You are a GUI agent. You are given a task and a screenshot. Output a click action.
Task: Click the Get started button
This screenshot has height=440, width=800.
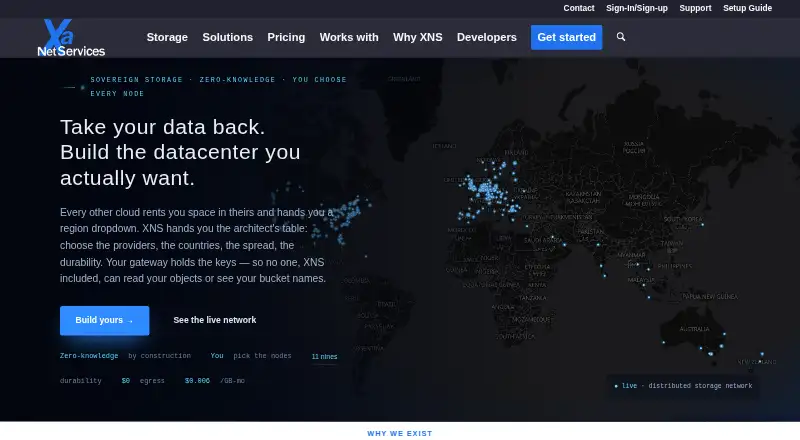click(x=566, y=37)
